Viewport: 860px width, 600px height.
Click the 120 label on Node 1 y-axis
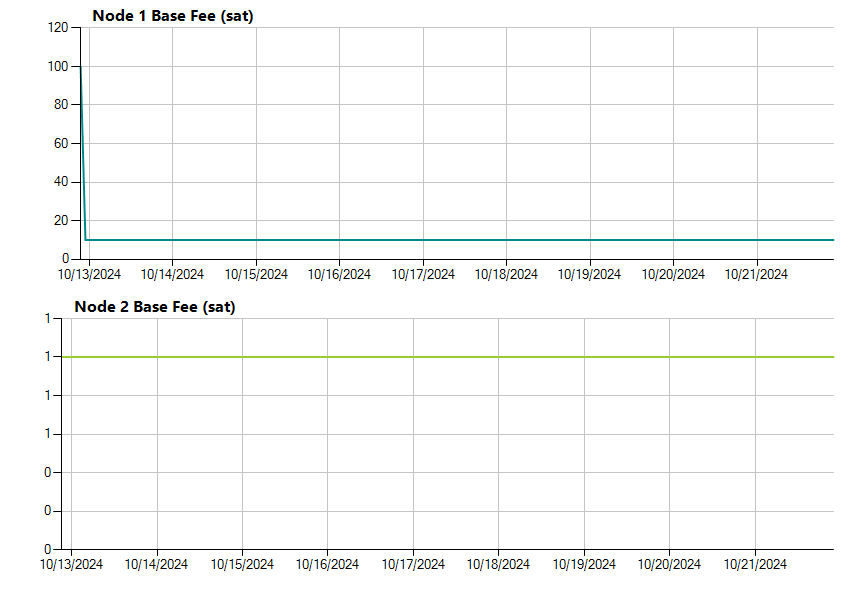[57, 28]
